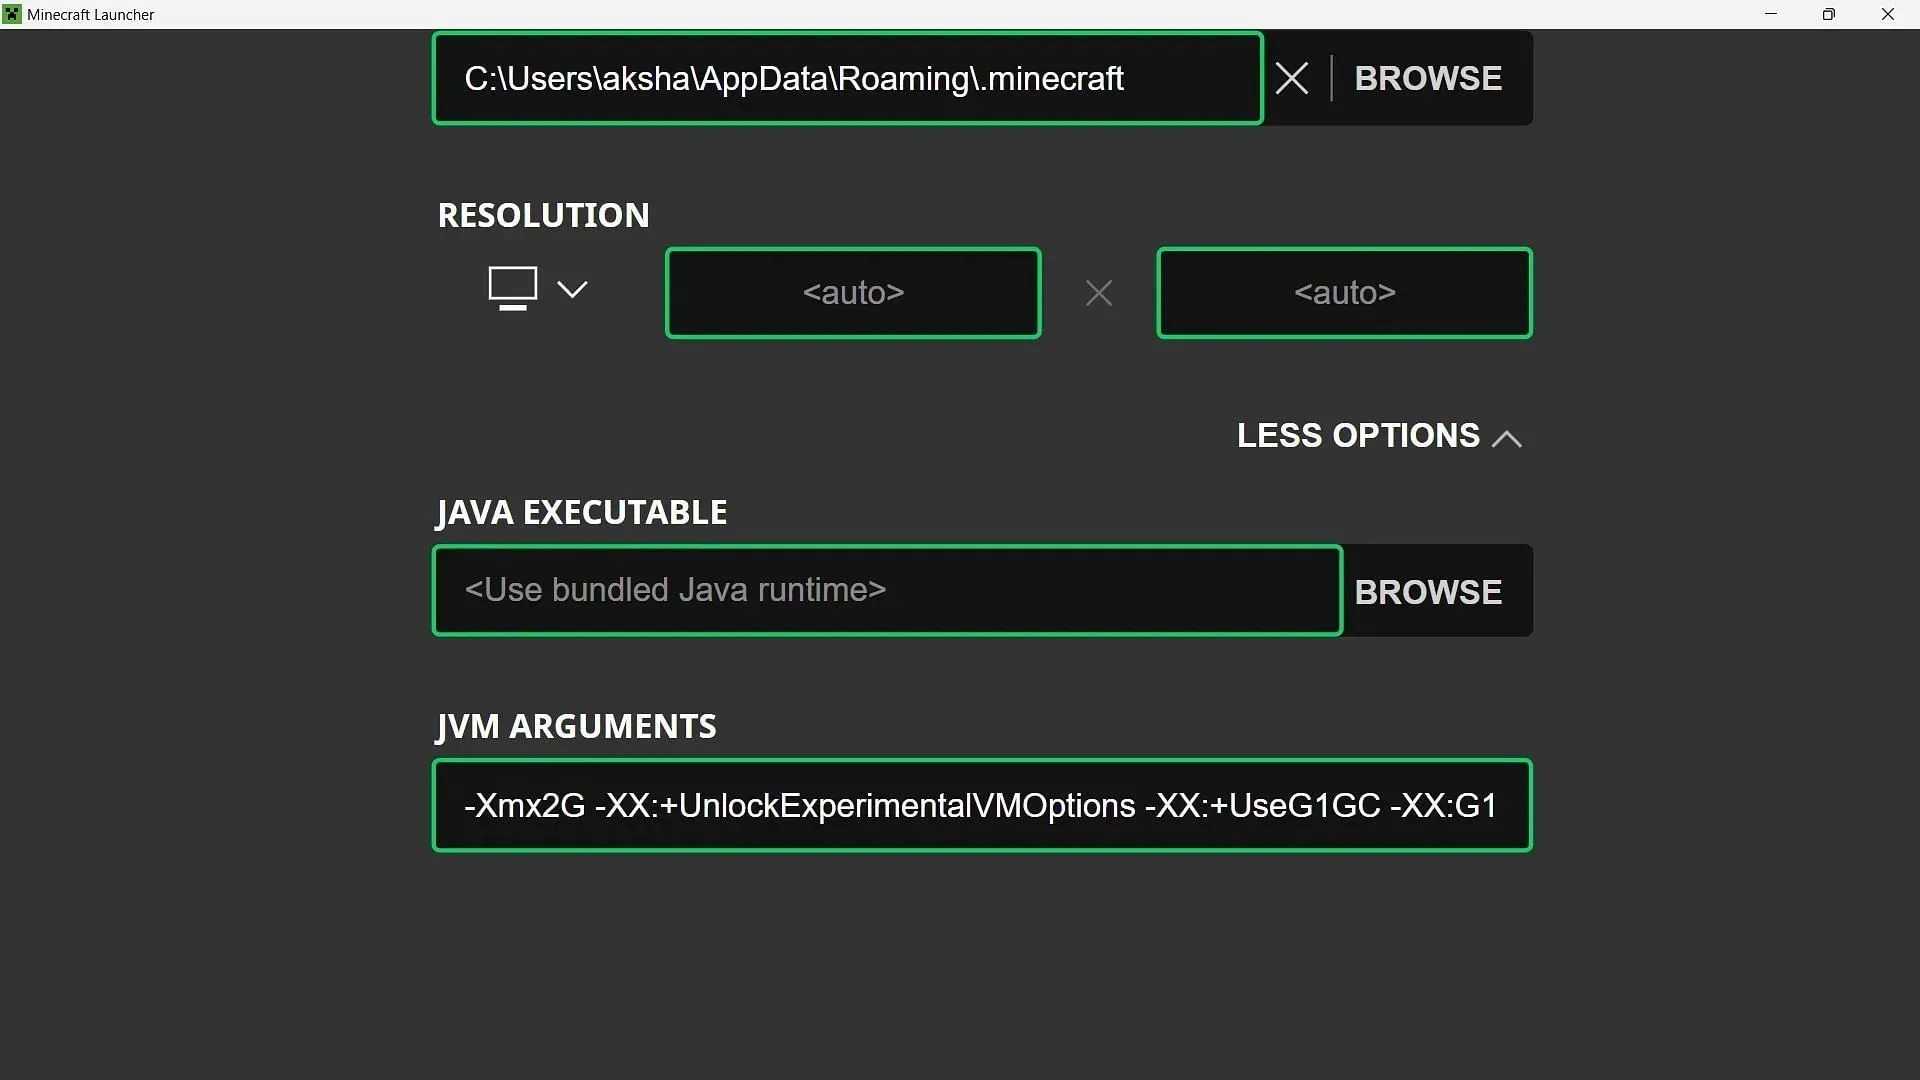Toggle auto height resolution setting
This screenshot has height=1080, width=1920.
point(1344,291)
